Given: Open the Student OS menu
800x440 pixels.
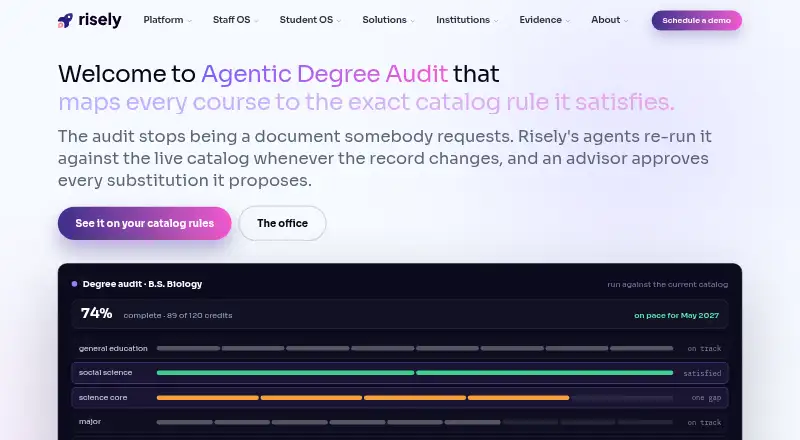Looking at the screenshot, I should [310, 20].
